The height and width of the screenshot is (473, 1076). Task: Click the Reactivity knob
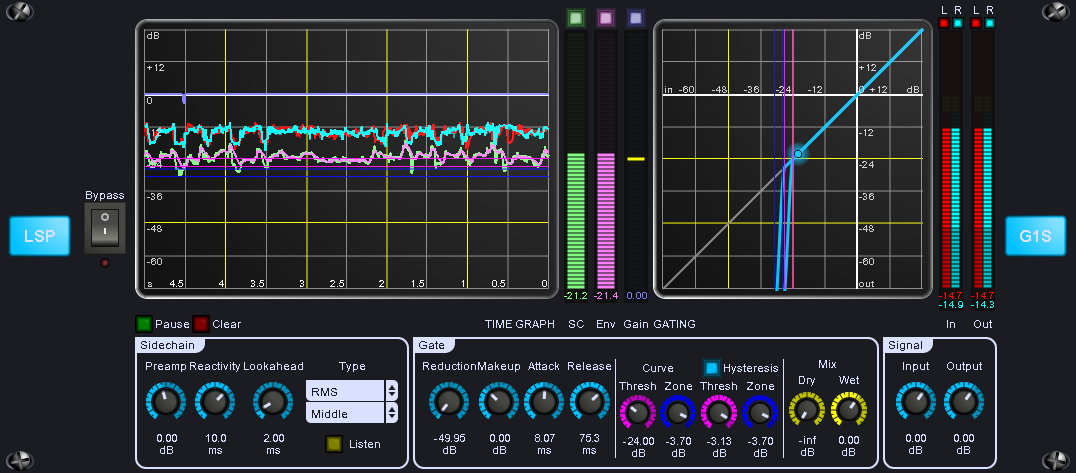pyautogui.click(x=215, y=403)
